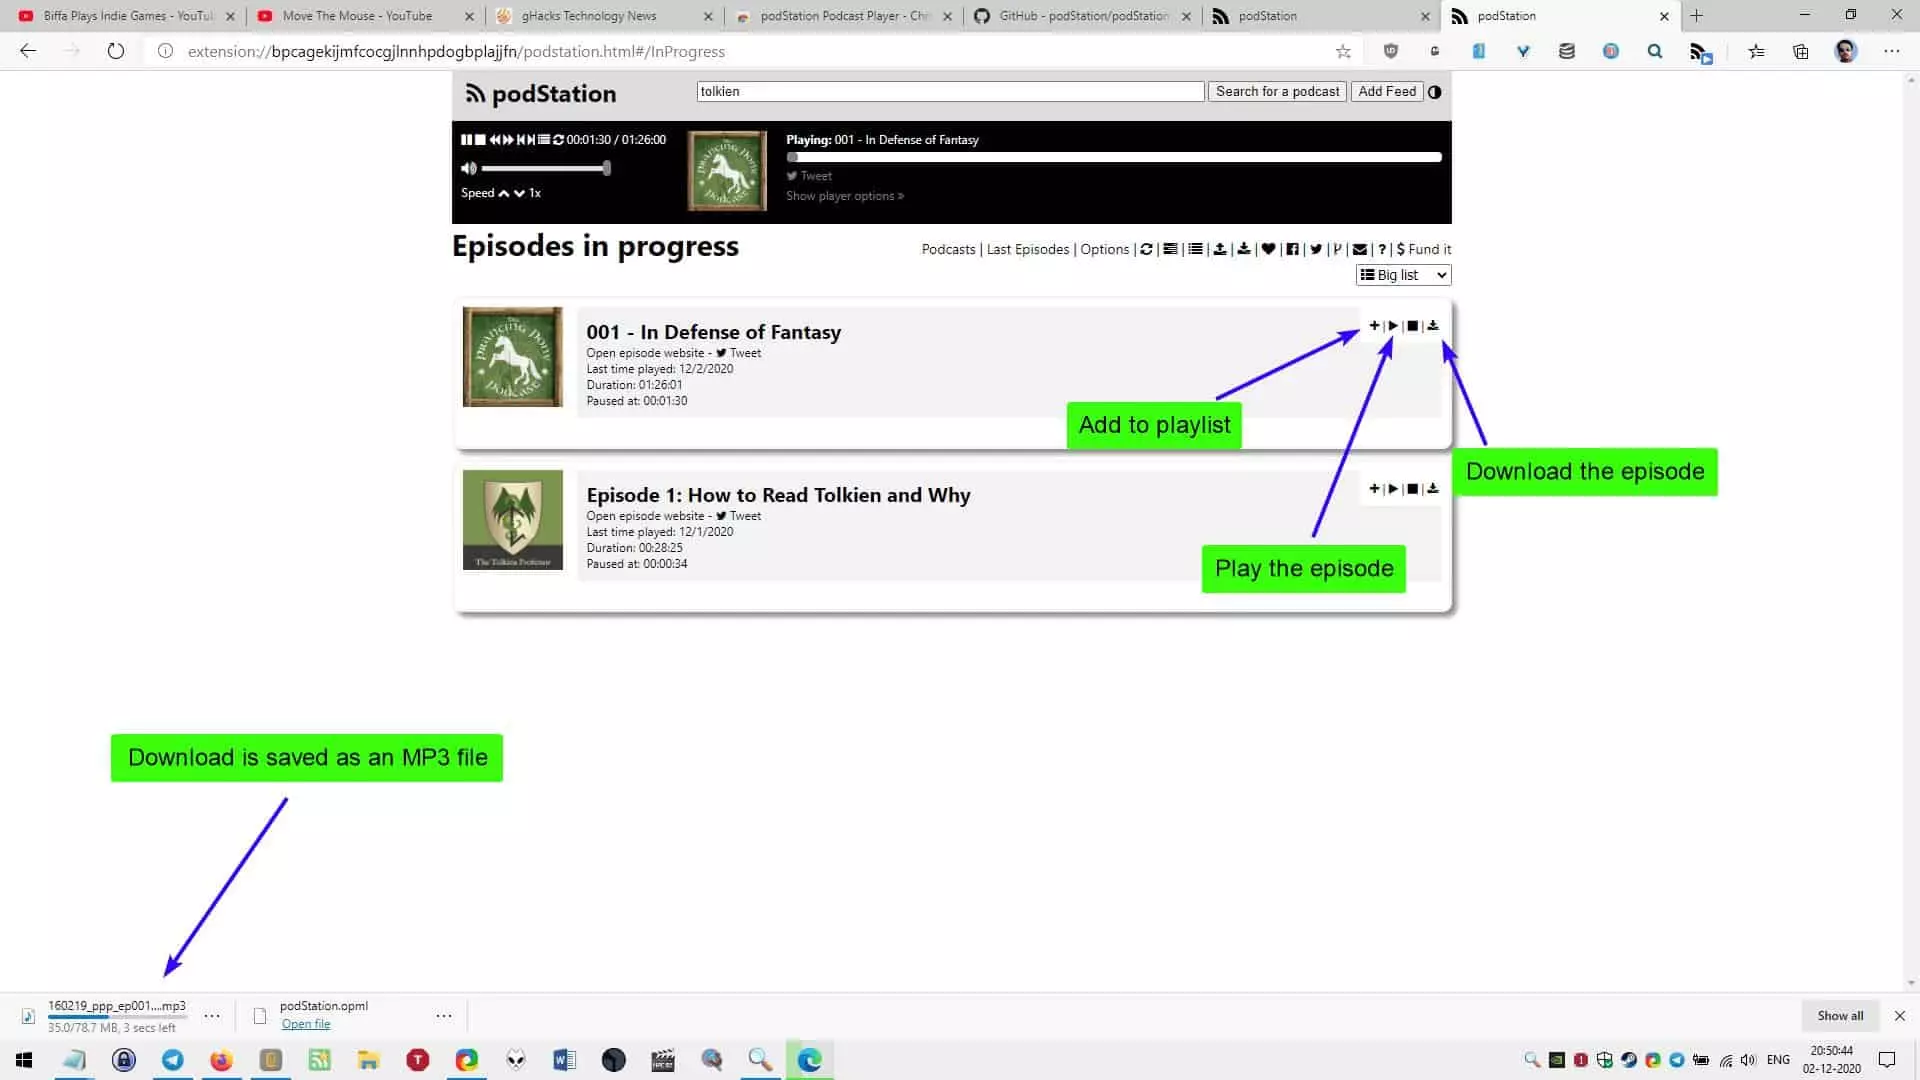Image resolution: width=1920 pixels, height=1080 pixels.
Task: Click the download episode icon
Action: tap(1432, 324)
